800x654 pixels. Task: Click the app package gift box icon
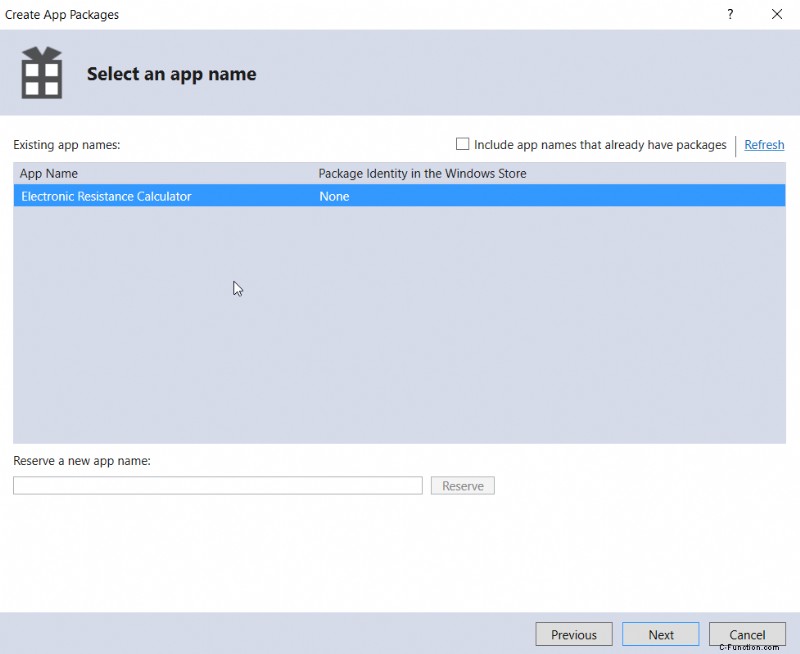click(x=42, y=73)
